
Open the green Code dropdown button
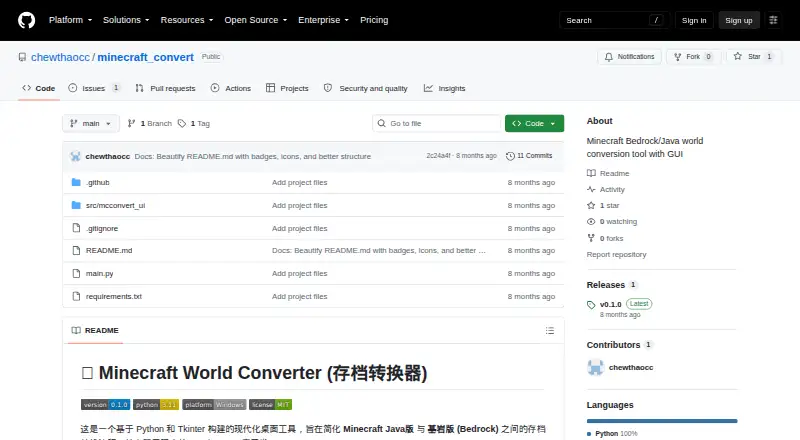534,124
